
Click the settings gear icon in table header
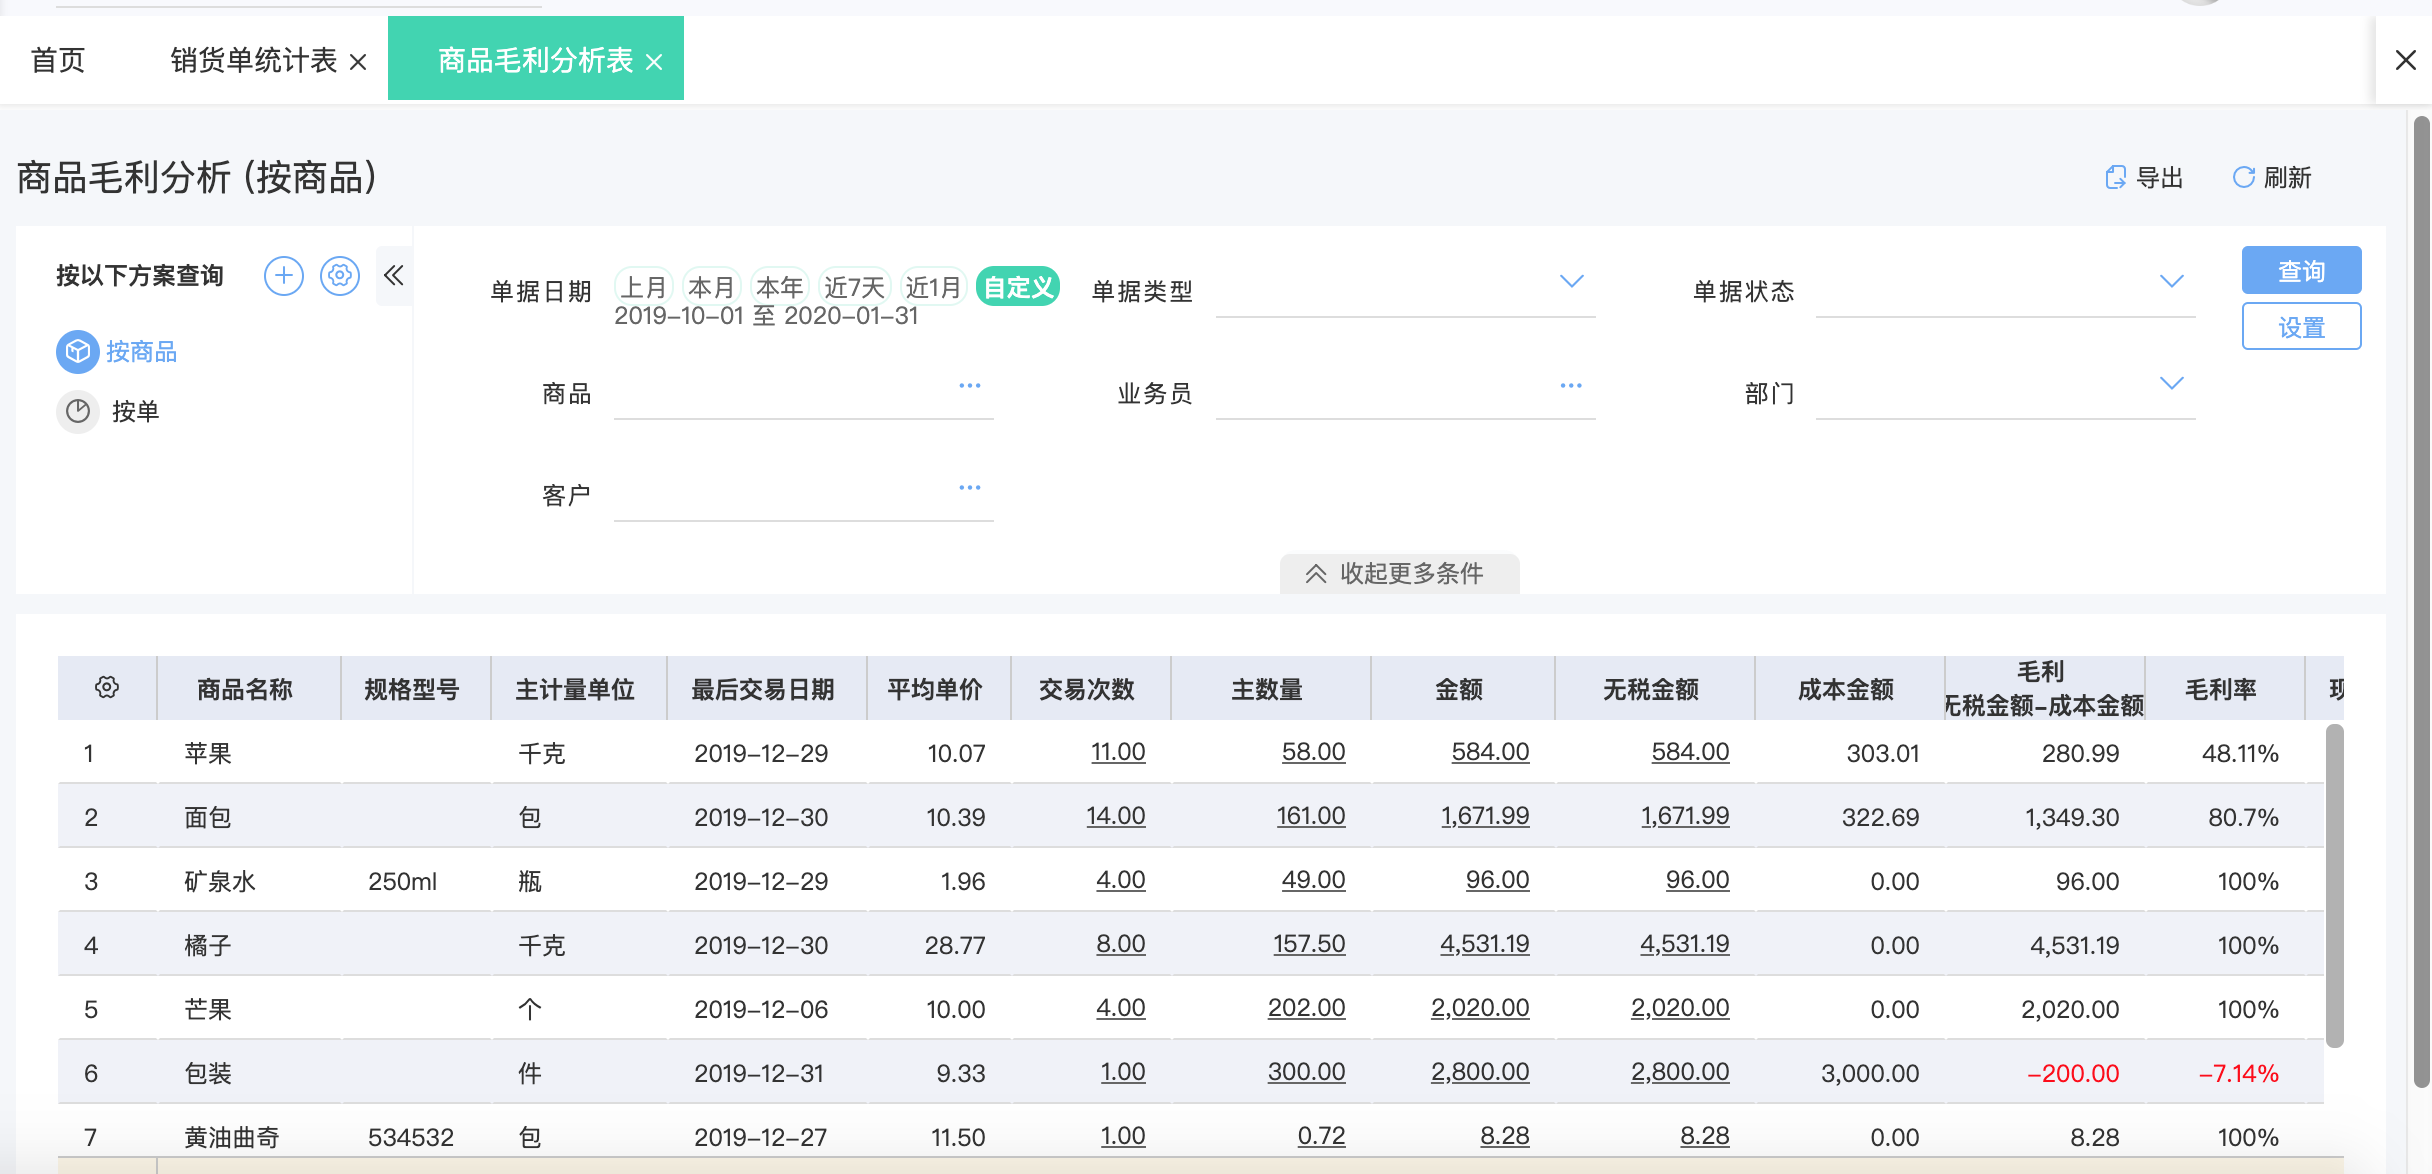click(x=107, y=687)
